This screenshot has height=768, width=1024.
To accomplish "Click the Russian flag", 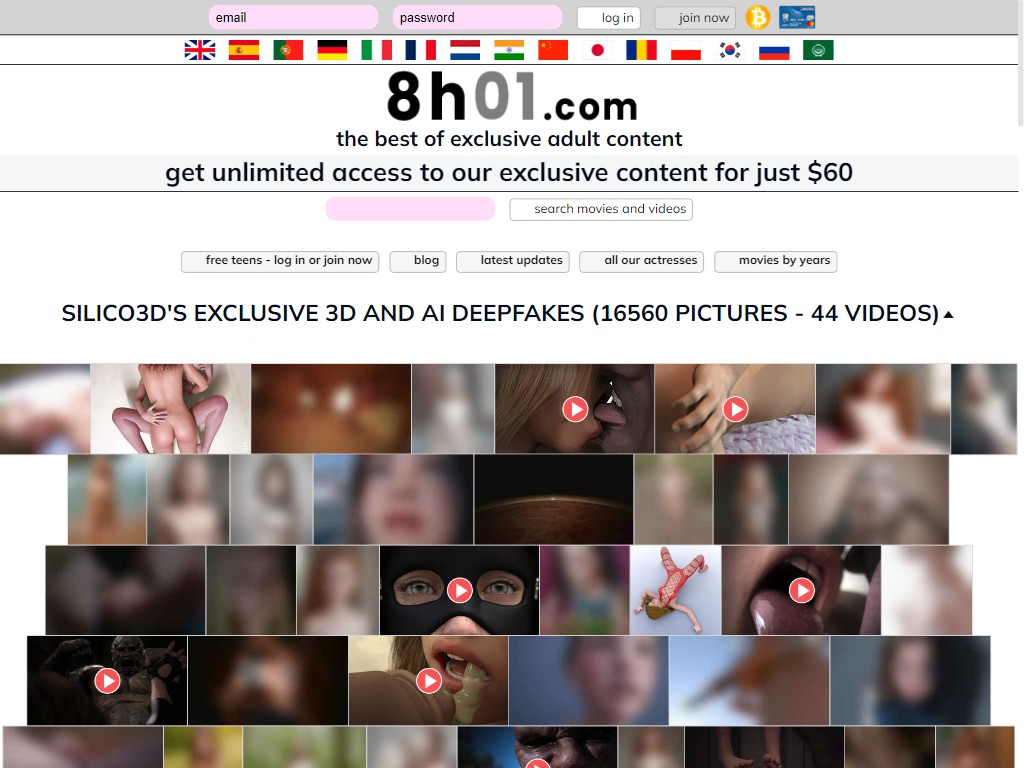I will pyautogui.click(x=774, y=50).
